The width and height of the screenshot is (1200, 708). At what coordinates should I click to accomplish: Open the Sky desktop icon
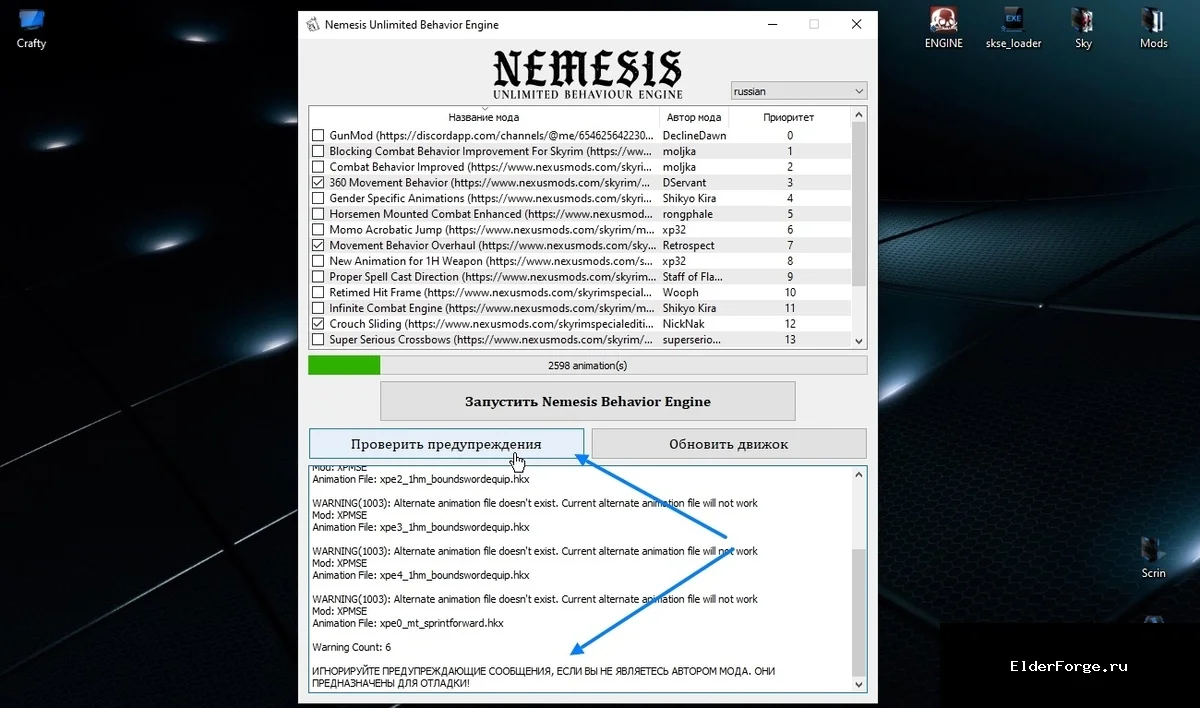[x=1083, y=22]
